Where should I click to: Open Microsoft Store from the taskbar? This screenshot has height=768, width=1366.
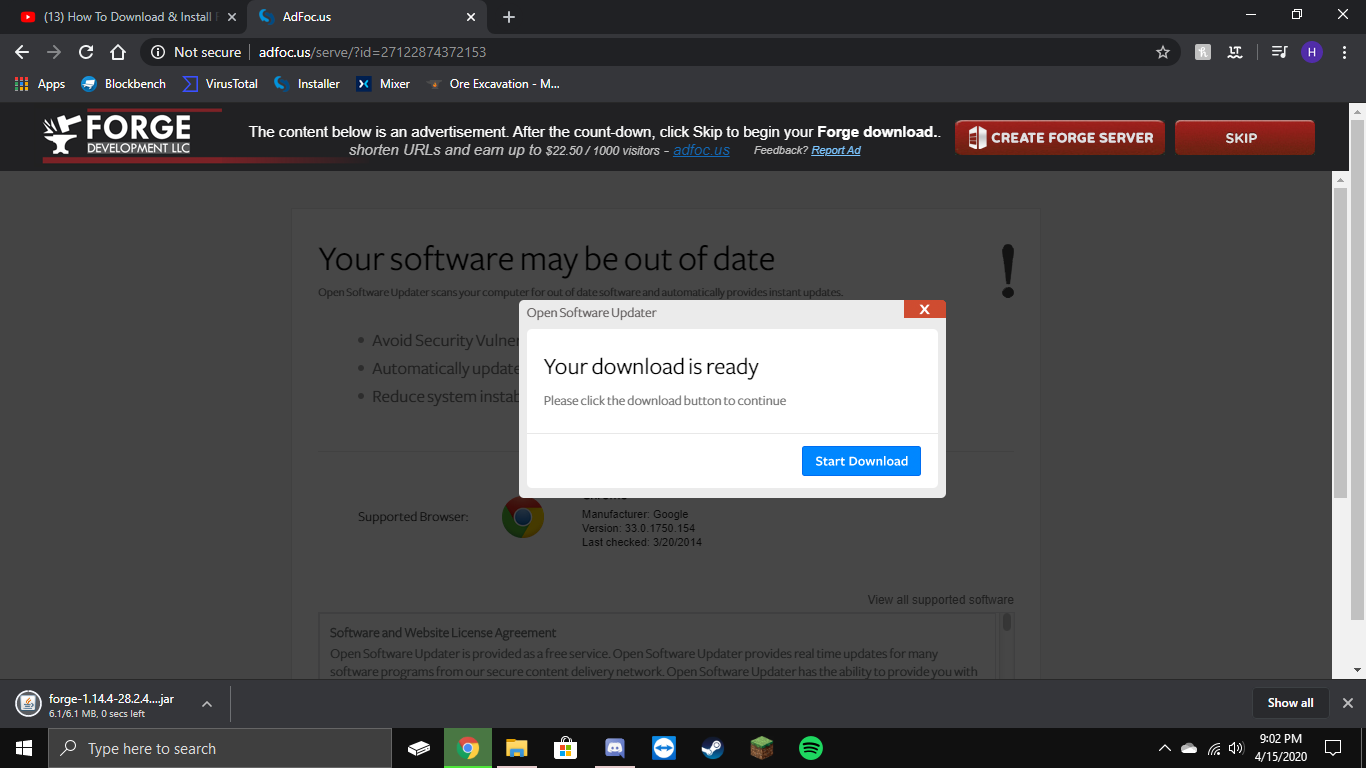(x=565, y=748)
